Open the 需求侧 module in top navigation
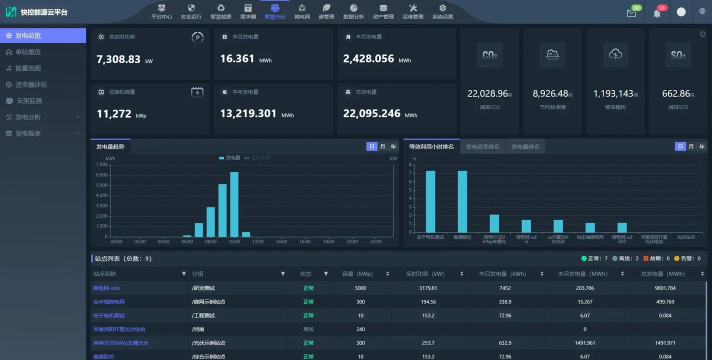Viewport: 712px width, 360px height. [x=248, y=11]
